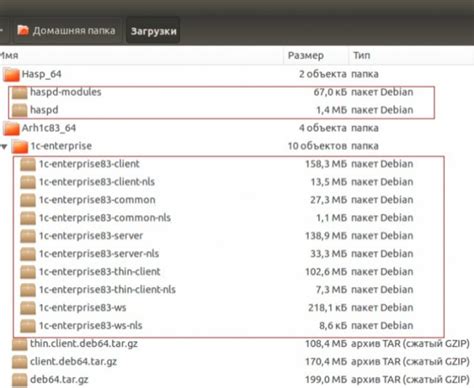The image size is (474, 388).
Task: Select the 1c-enterprise83-client-nls file name
Action: [x=97, y=182]
